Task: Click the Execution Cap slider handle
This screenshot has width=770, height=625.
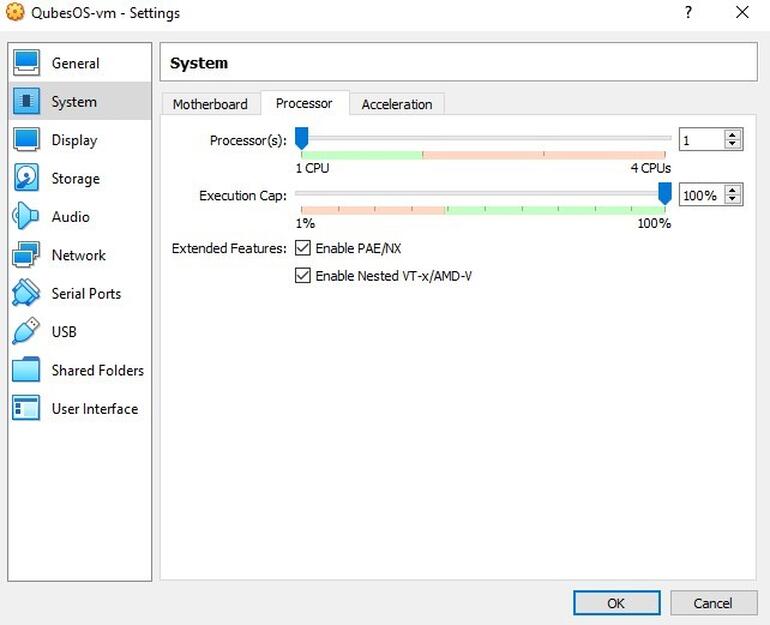Action: (664, 193)
